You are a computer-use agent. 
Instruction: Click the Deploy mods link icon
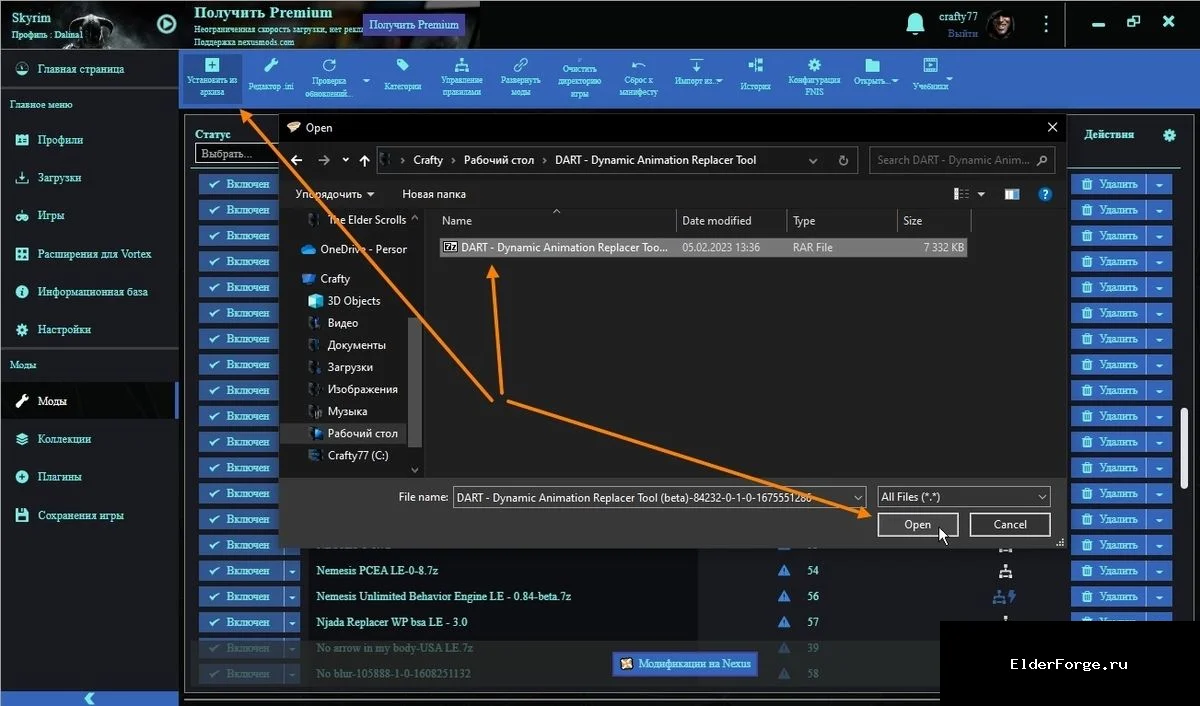tap(520, 66)
